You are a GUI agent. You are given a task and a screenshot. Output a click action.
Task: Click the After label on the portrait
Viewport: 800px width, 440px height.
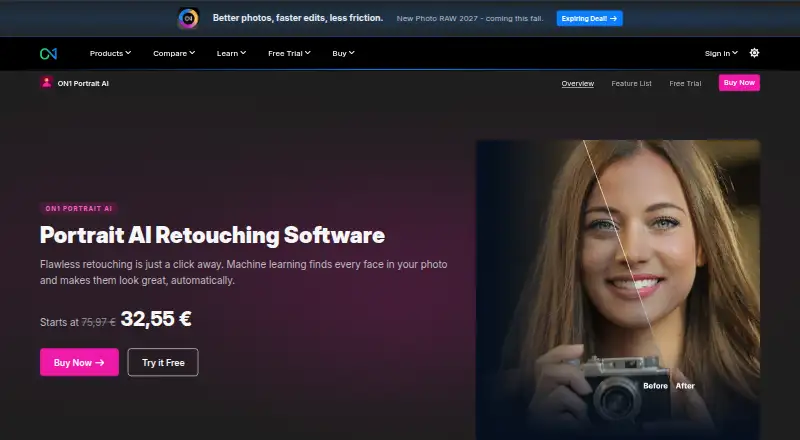tap(685, 386)
